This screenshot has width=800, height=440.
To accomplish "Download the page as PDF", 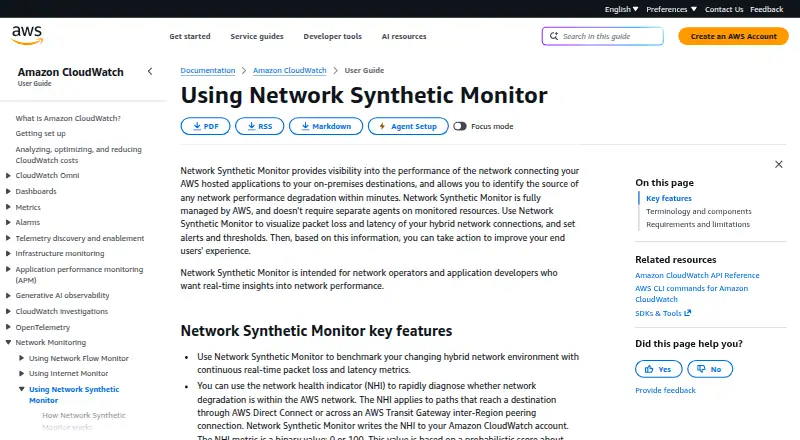I will click(206, 126).
